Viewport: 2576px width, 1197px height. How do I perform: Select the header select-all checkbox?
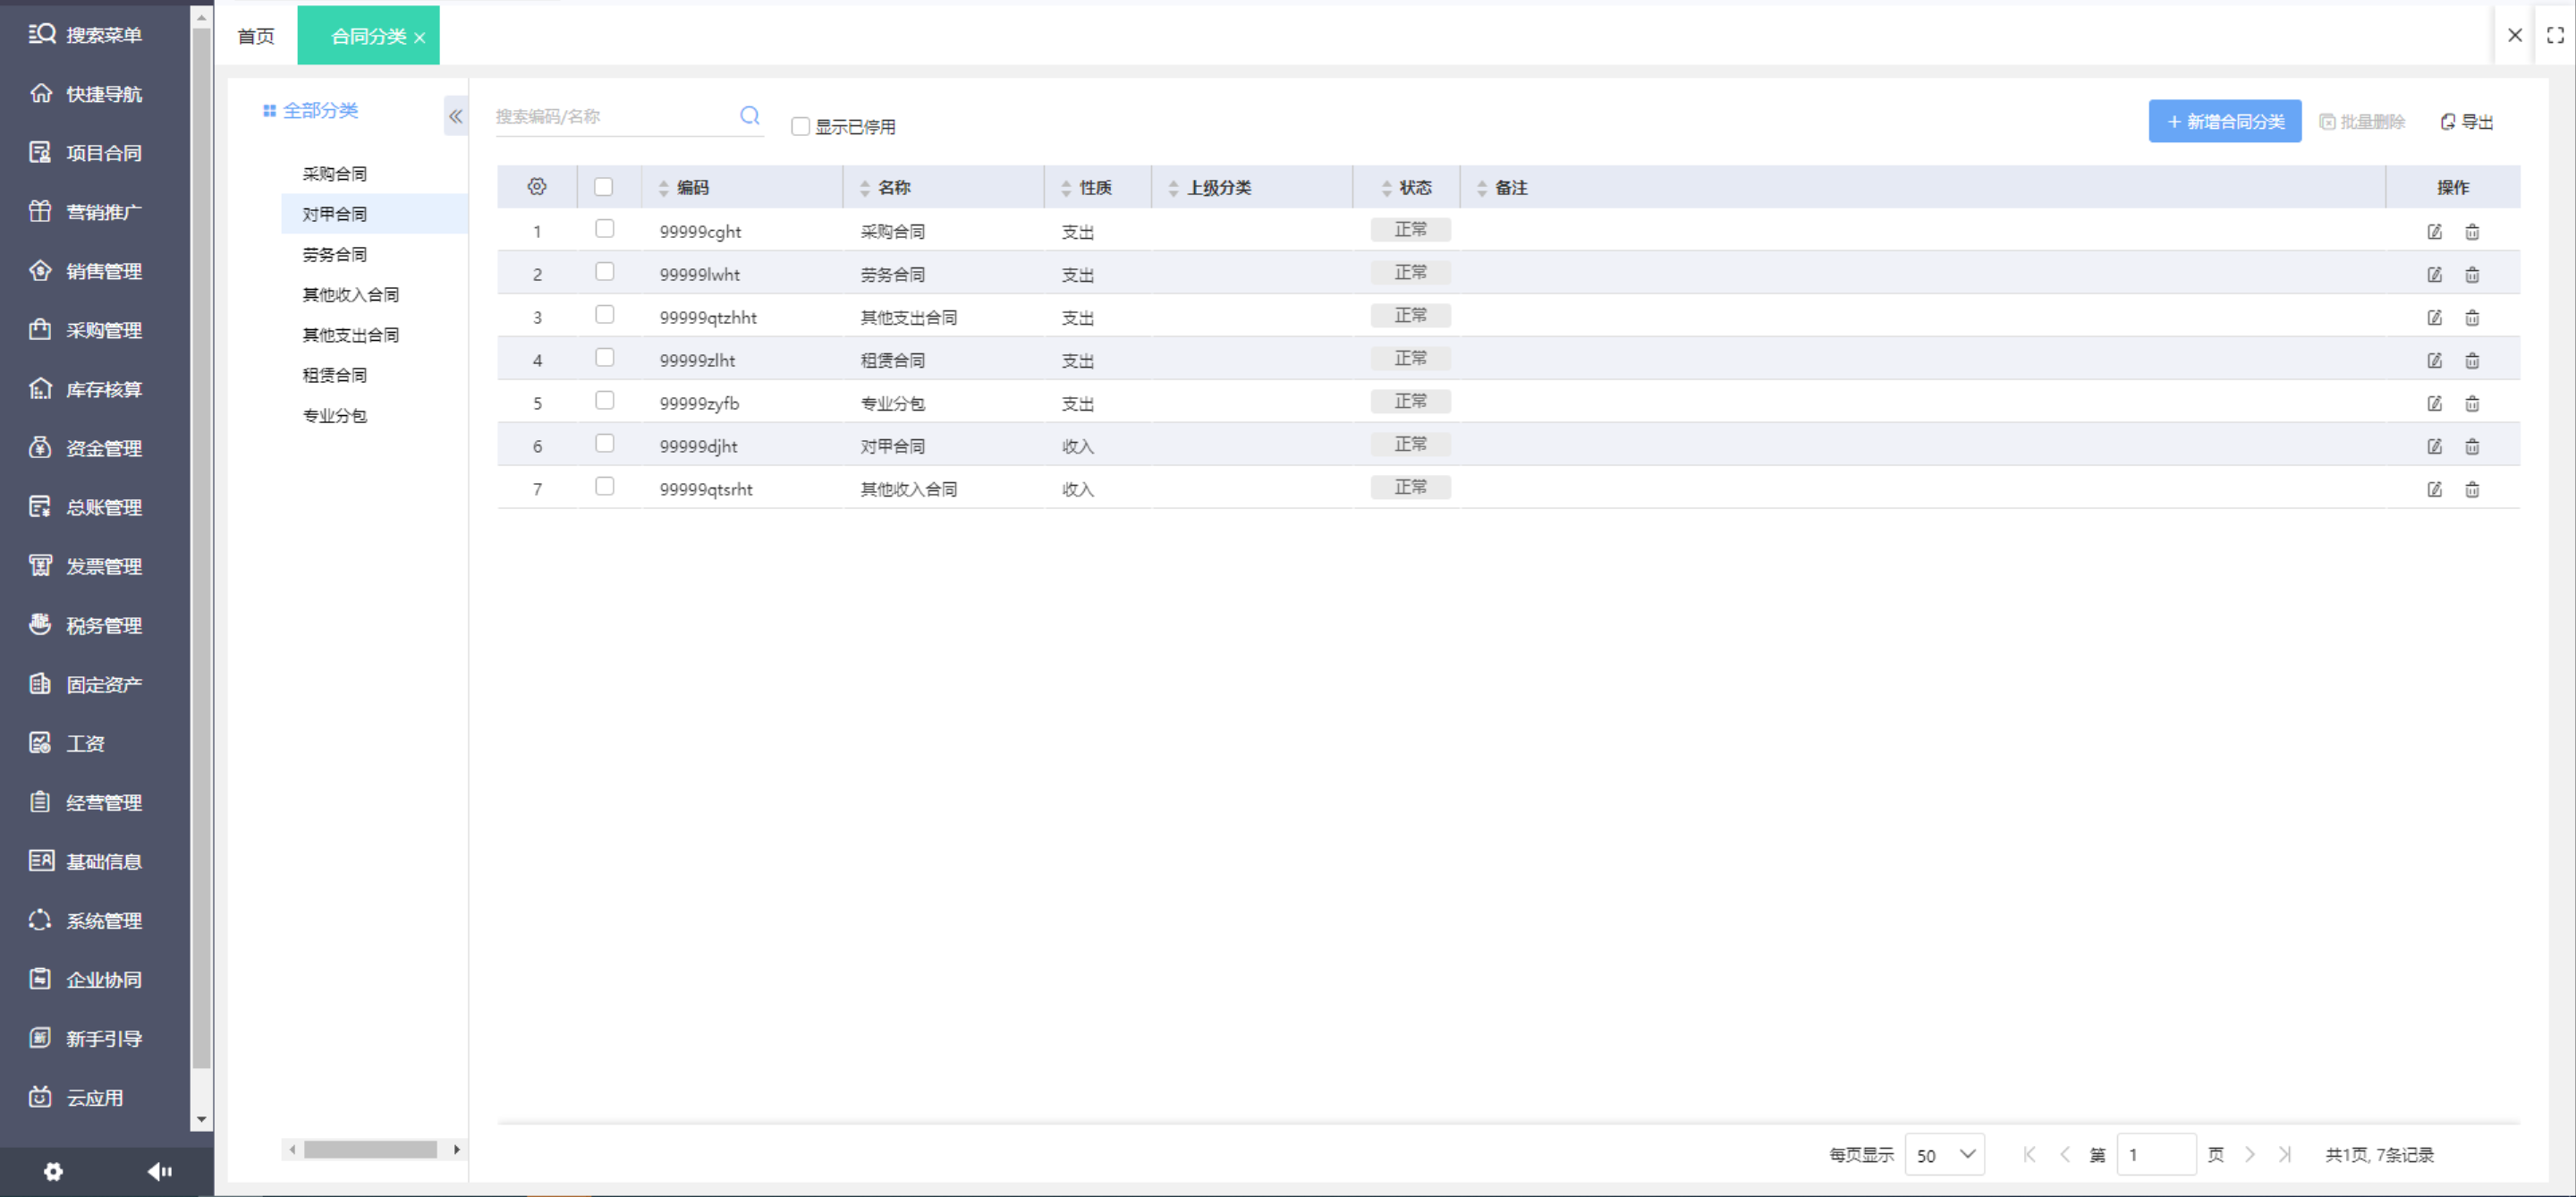coord(605,186)
